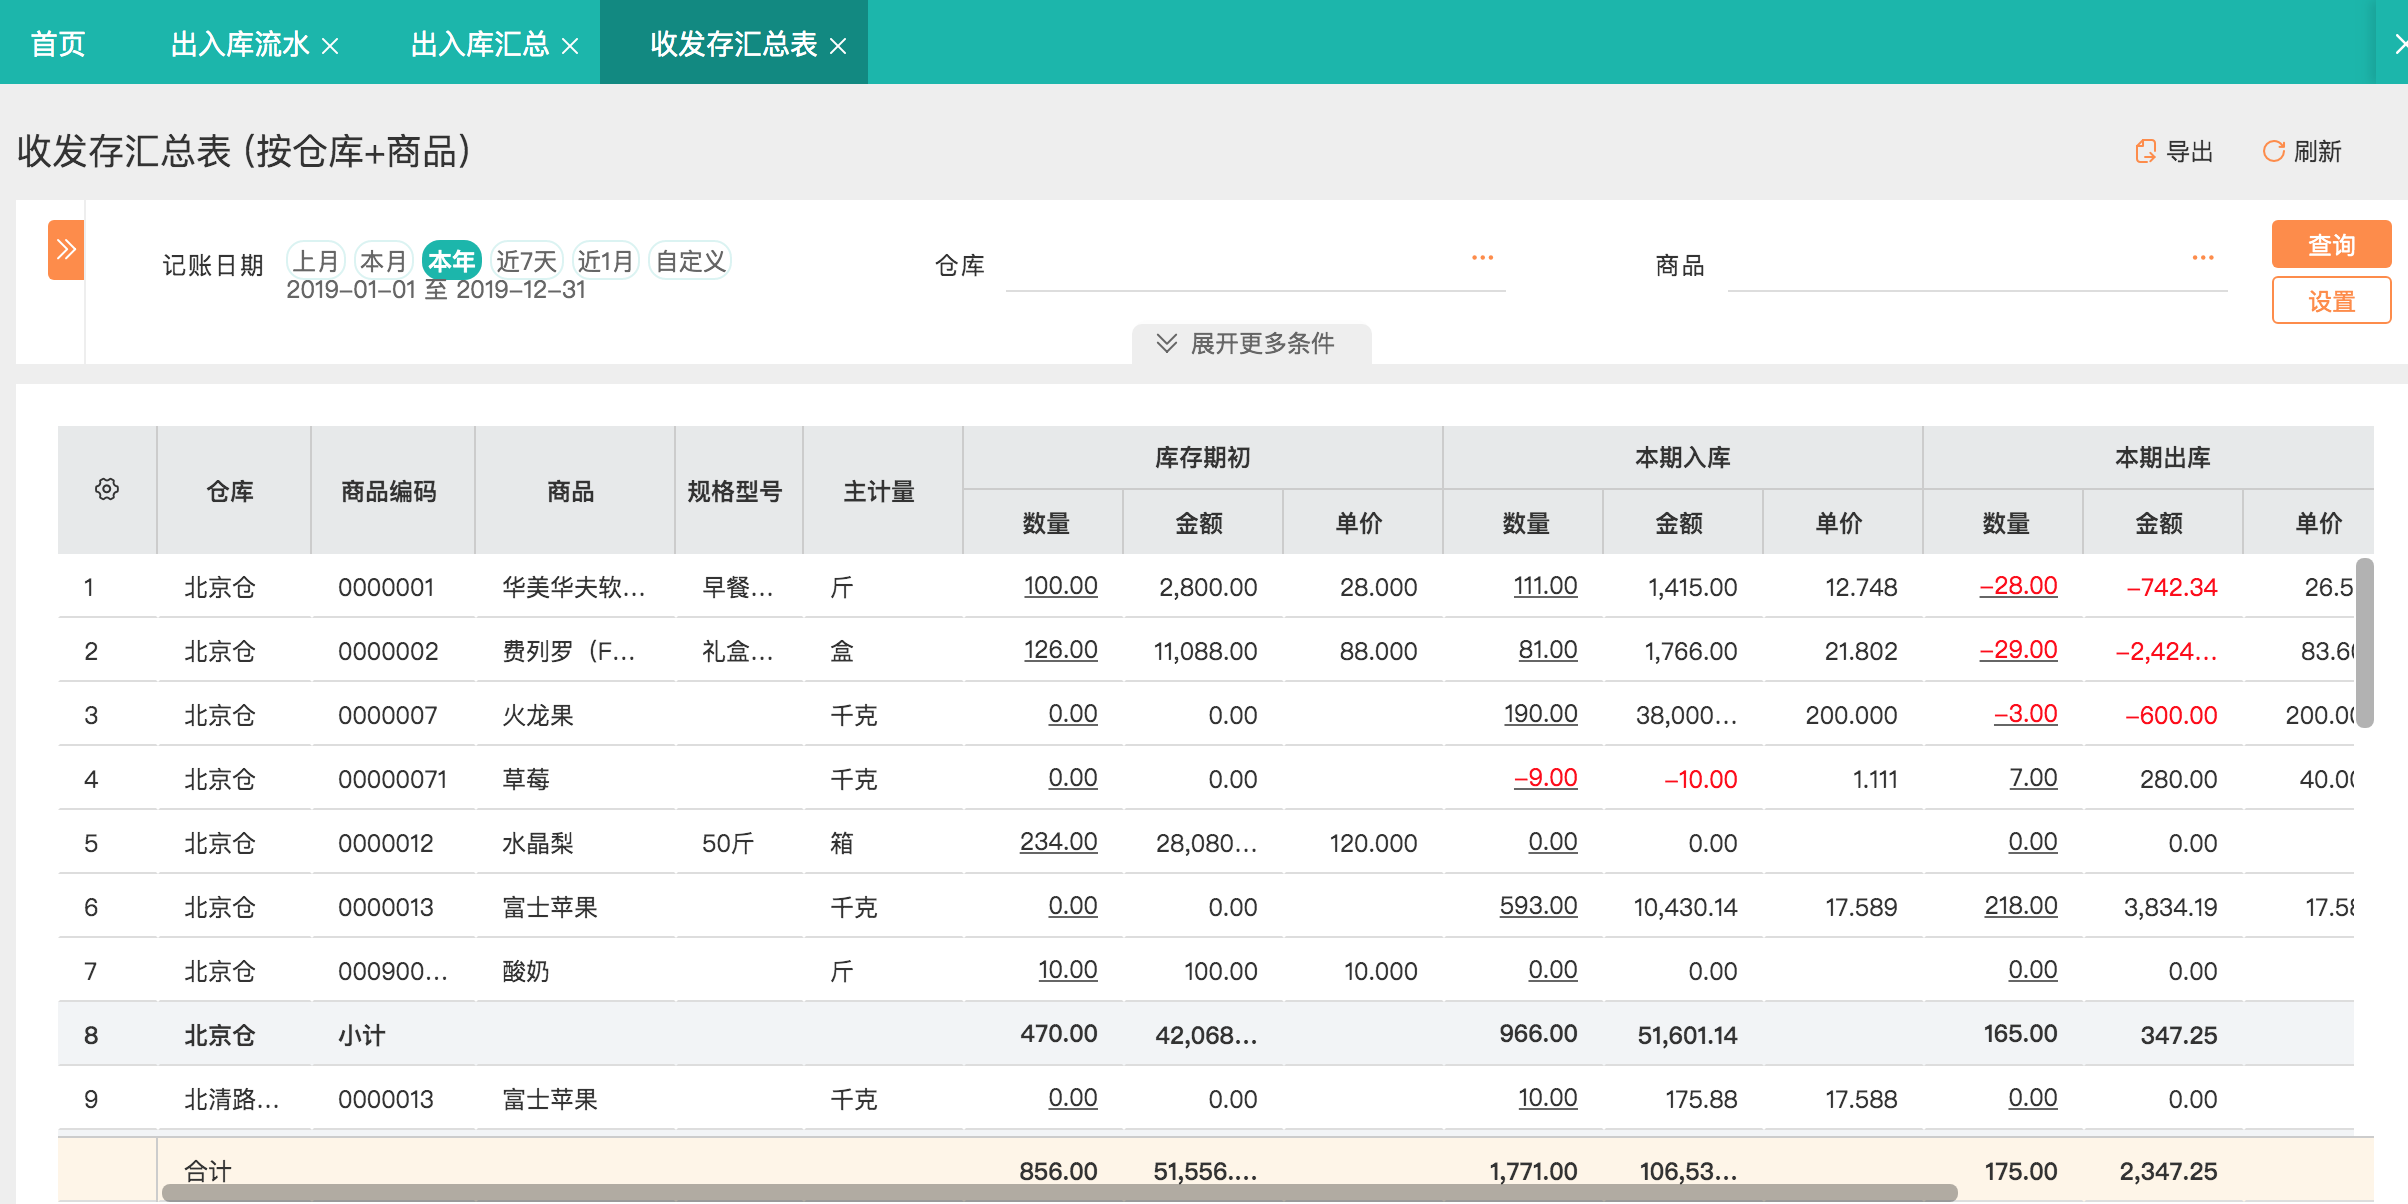Click the 首页 (Home) menu item
The image size is (2408, 1204).
pos(55,41)
